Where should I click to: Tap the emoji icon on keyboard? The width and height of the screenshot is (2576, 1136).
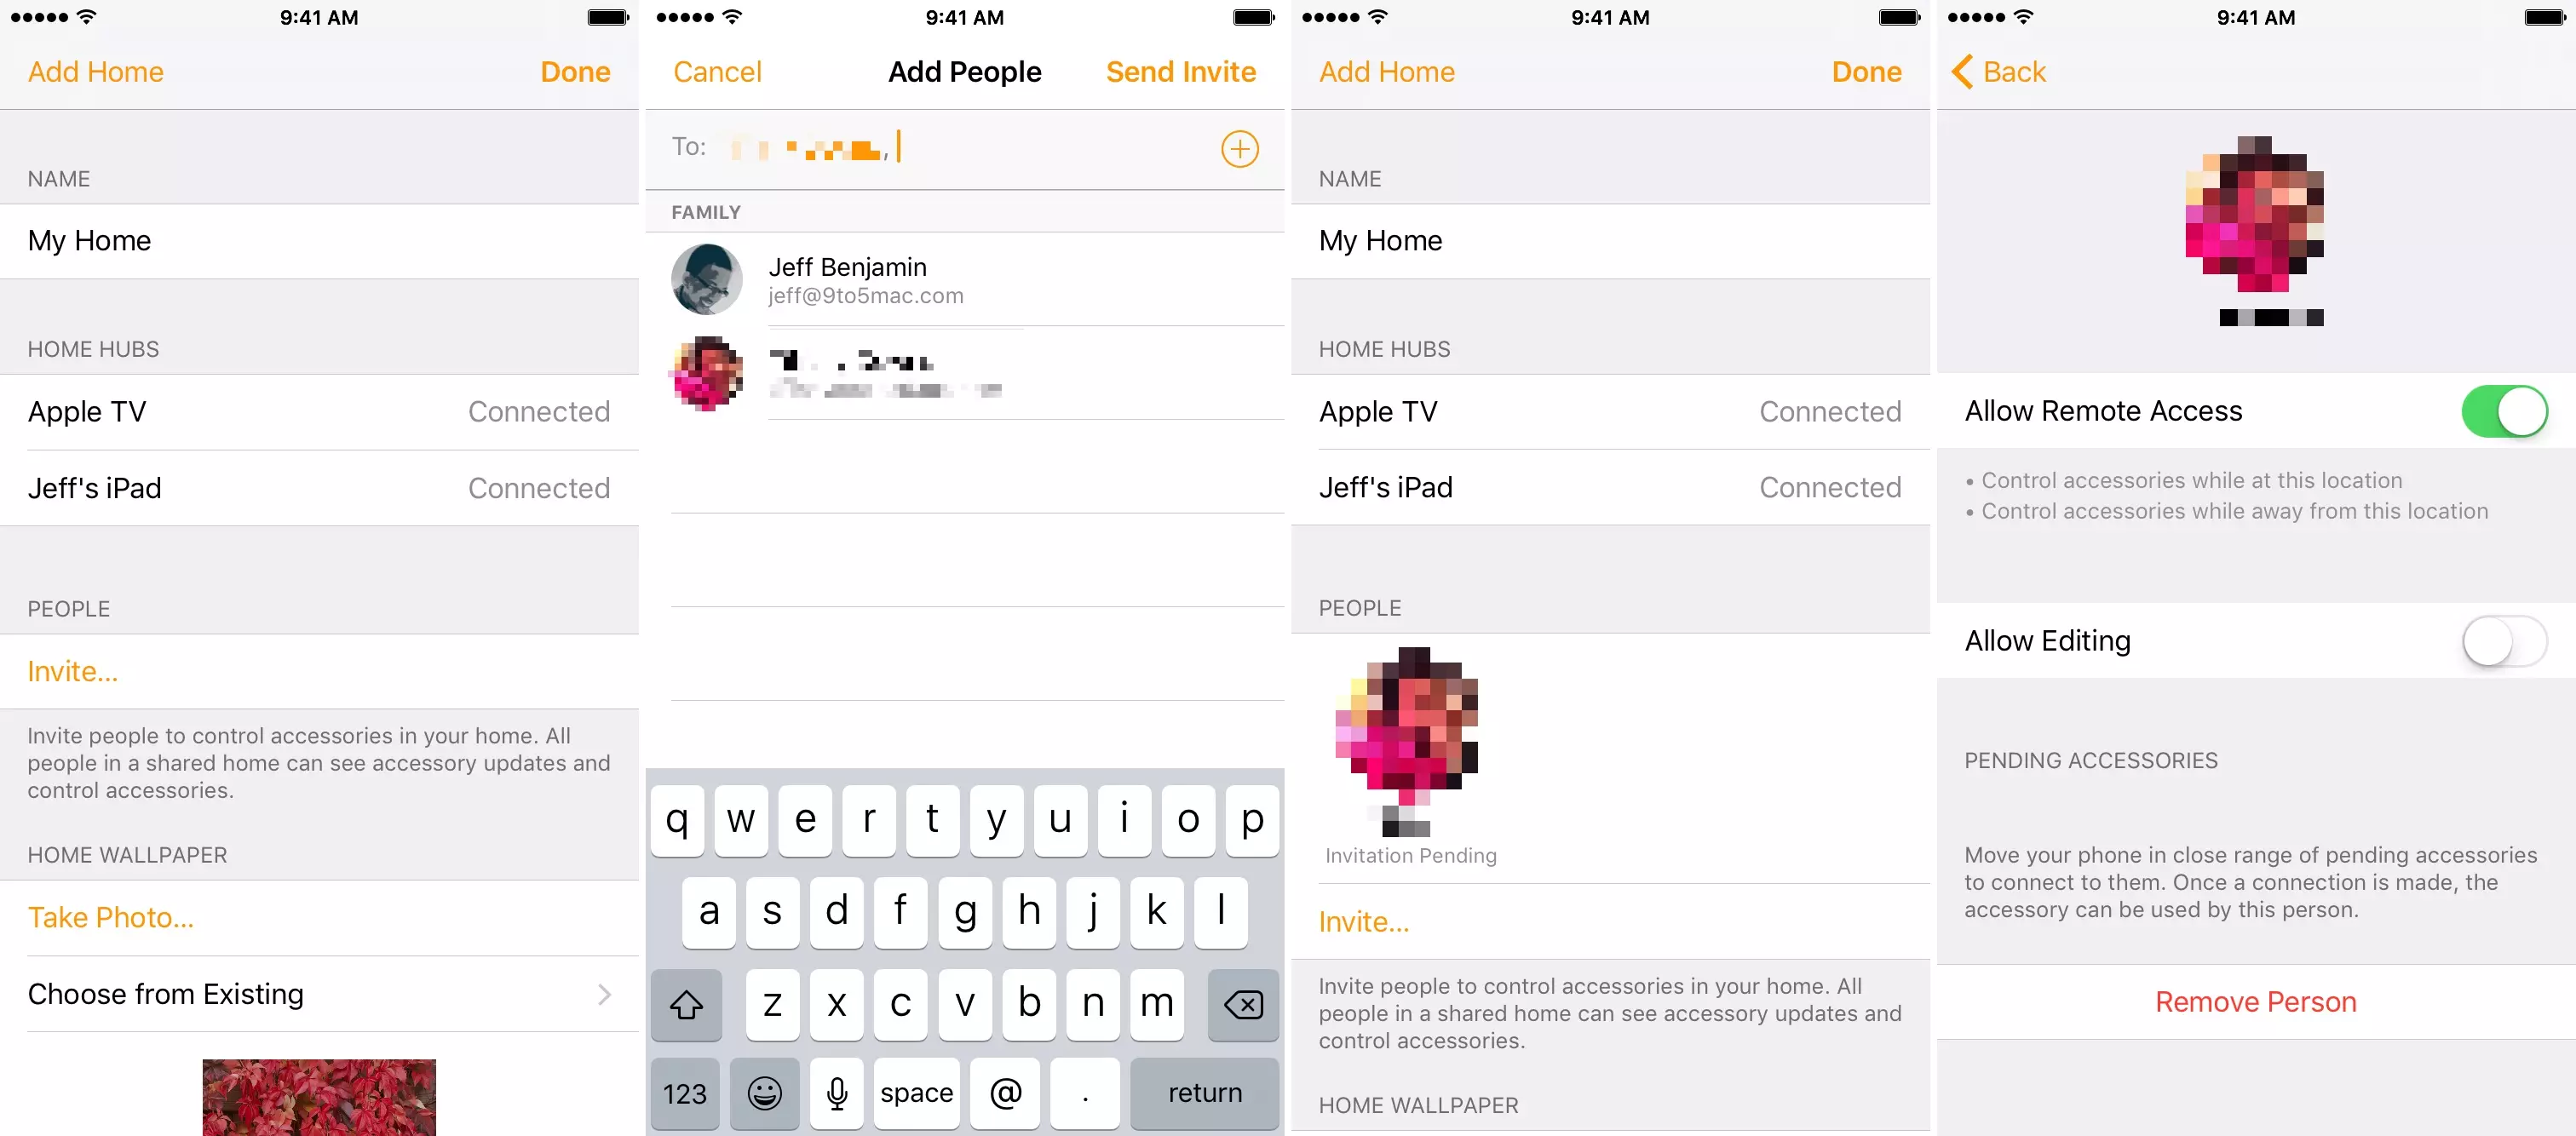click(x=769, y=1093)
